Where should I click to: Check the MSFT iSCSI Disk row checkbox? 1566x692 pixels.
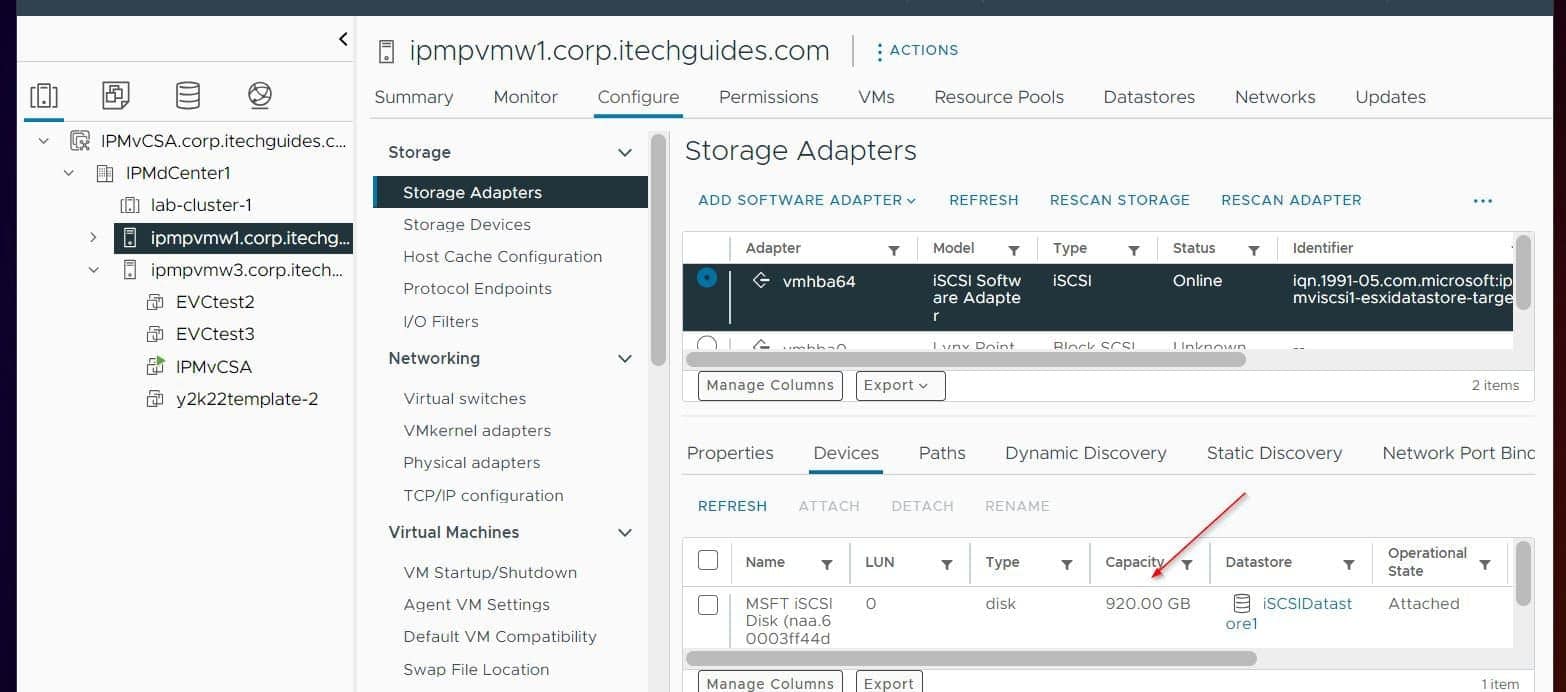[x=708, y=604]
